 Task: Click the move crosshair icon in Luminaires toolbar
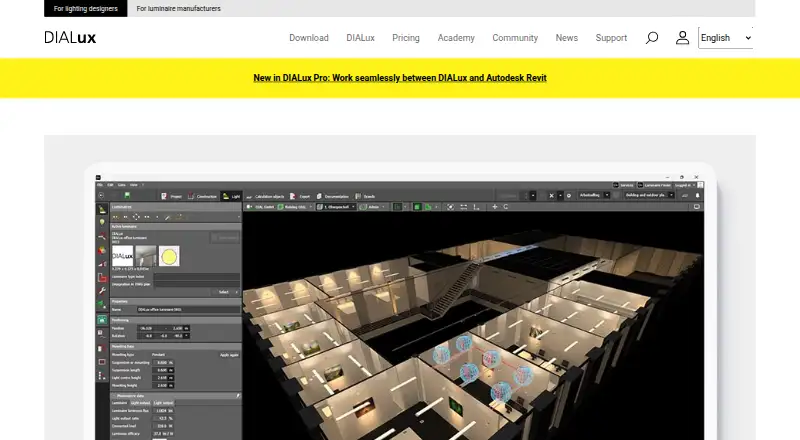coord(136,217)
